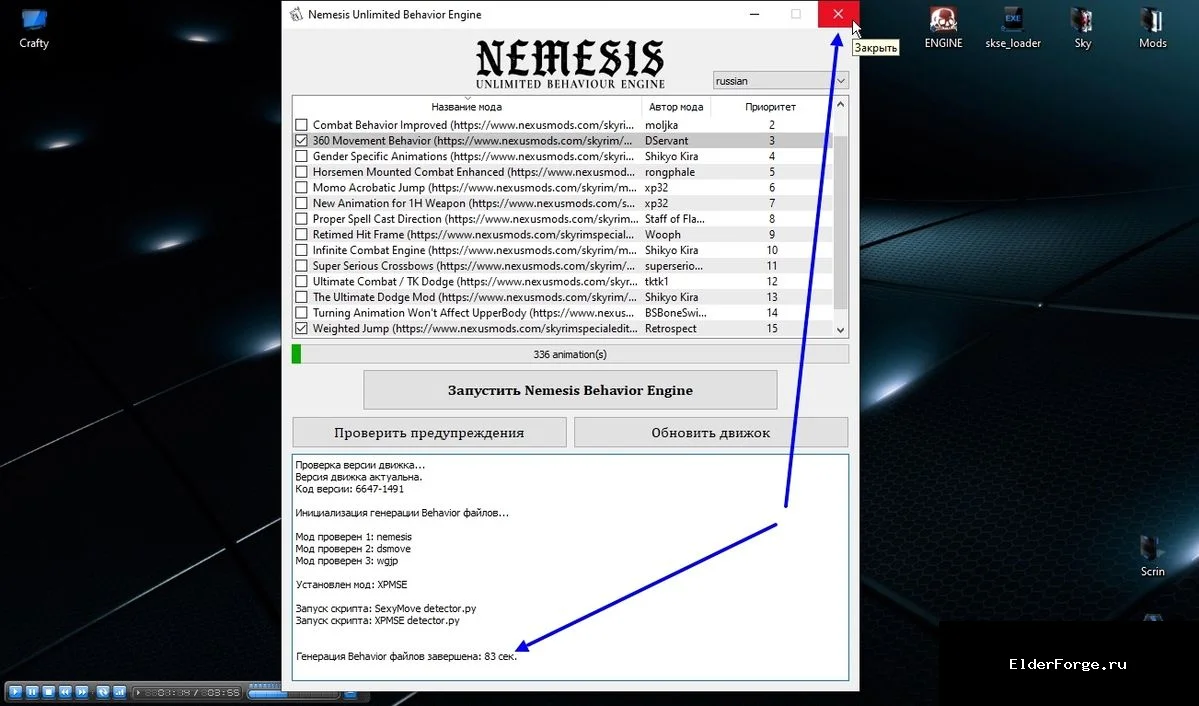The width and height of the screenshot is (1199, 706).
Task: Uncheck the 360 Movement Behavior mod
Action: pos(301,141)
